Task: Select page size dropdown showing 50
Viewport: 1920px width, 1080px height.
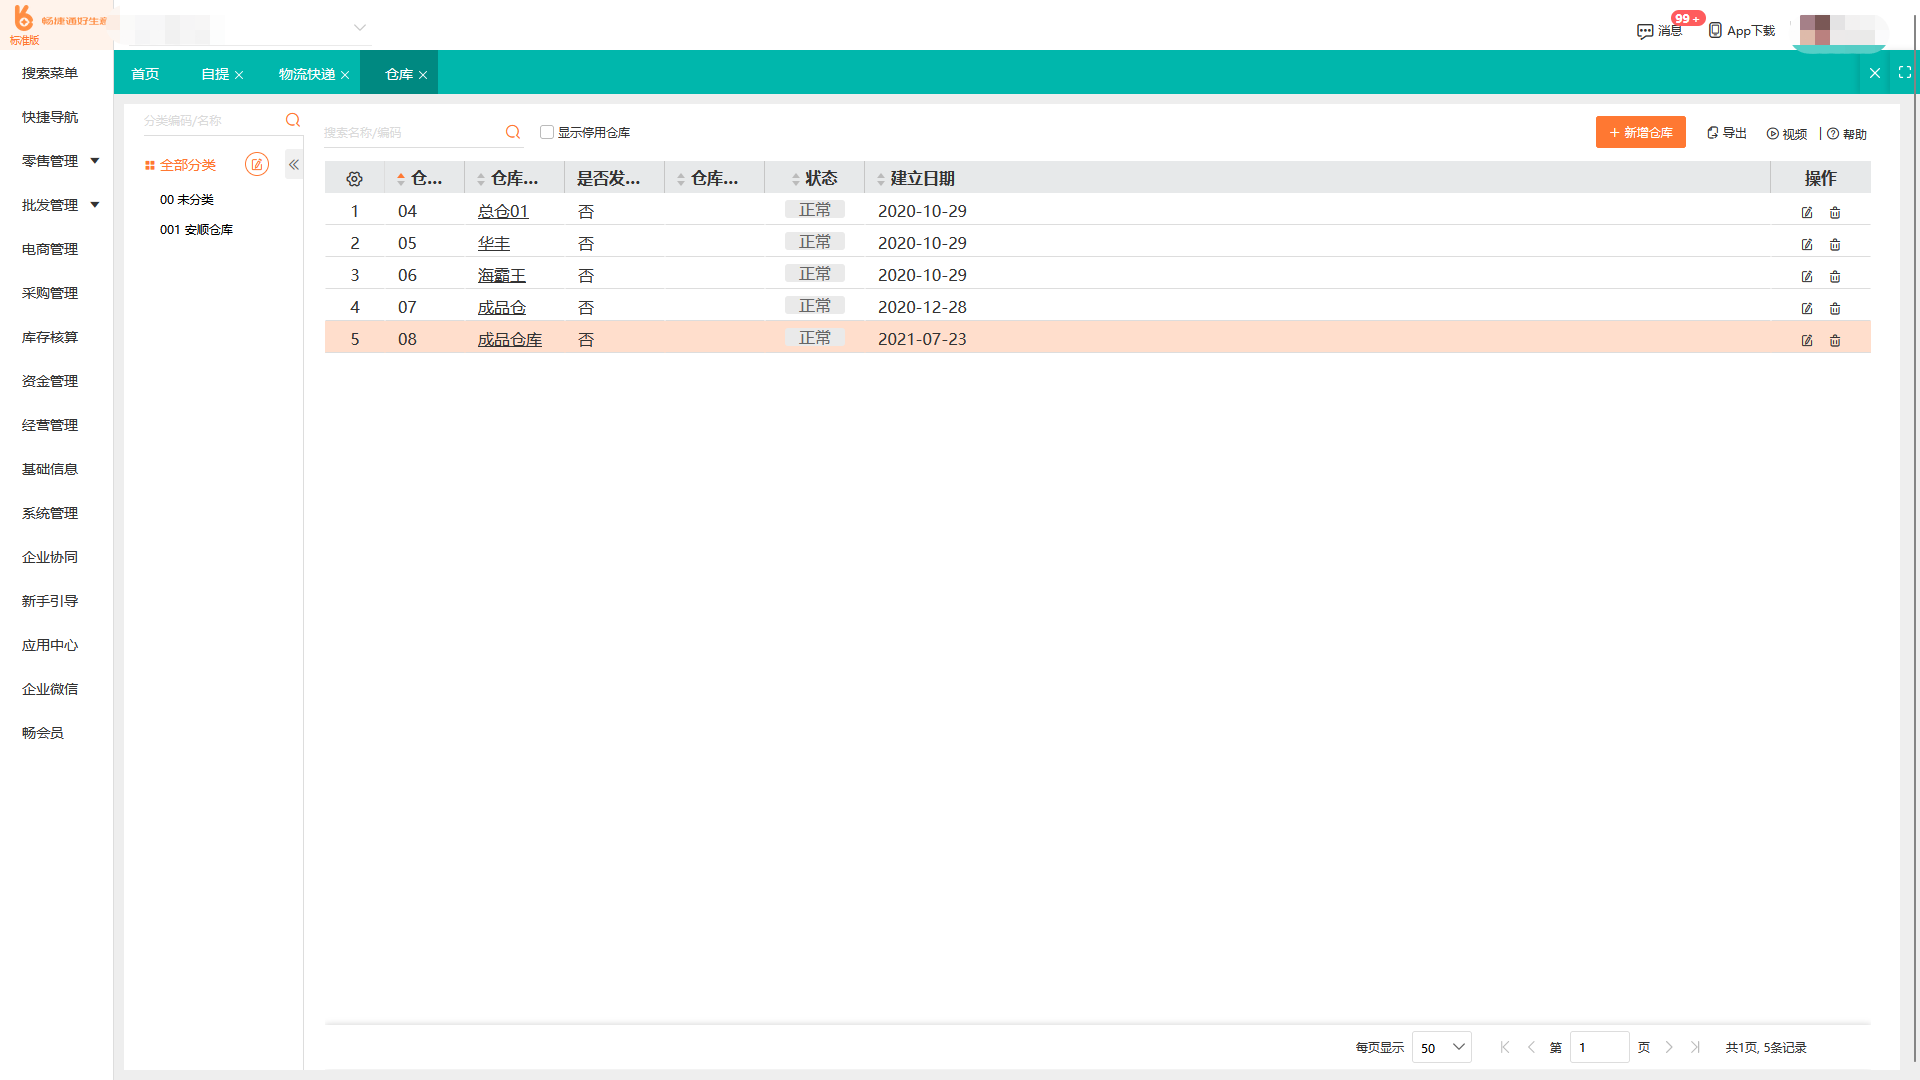Action: pyautogui.click(x=1439, y=1047)
